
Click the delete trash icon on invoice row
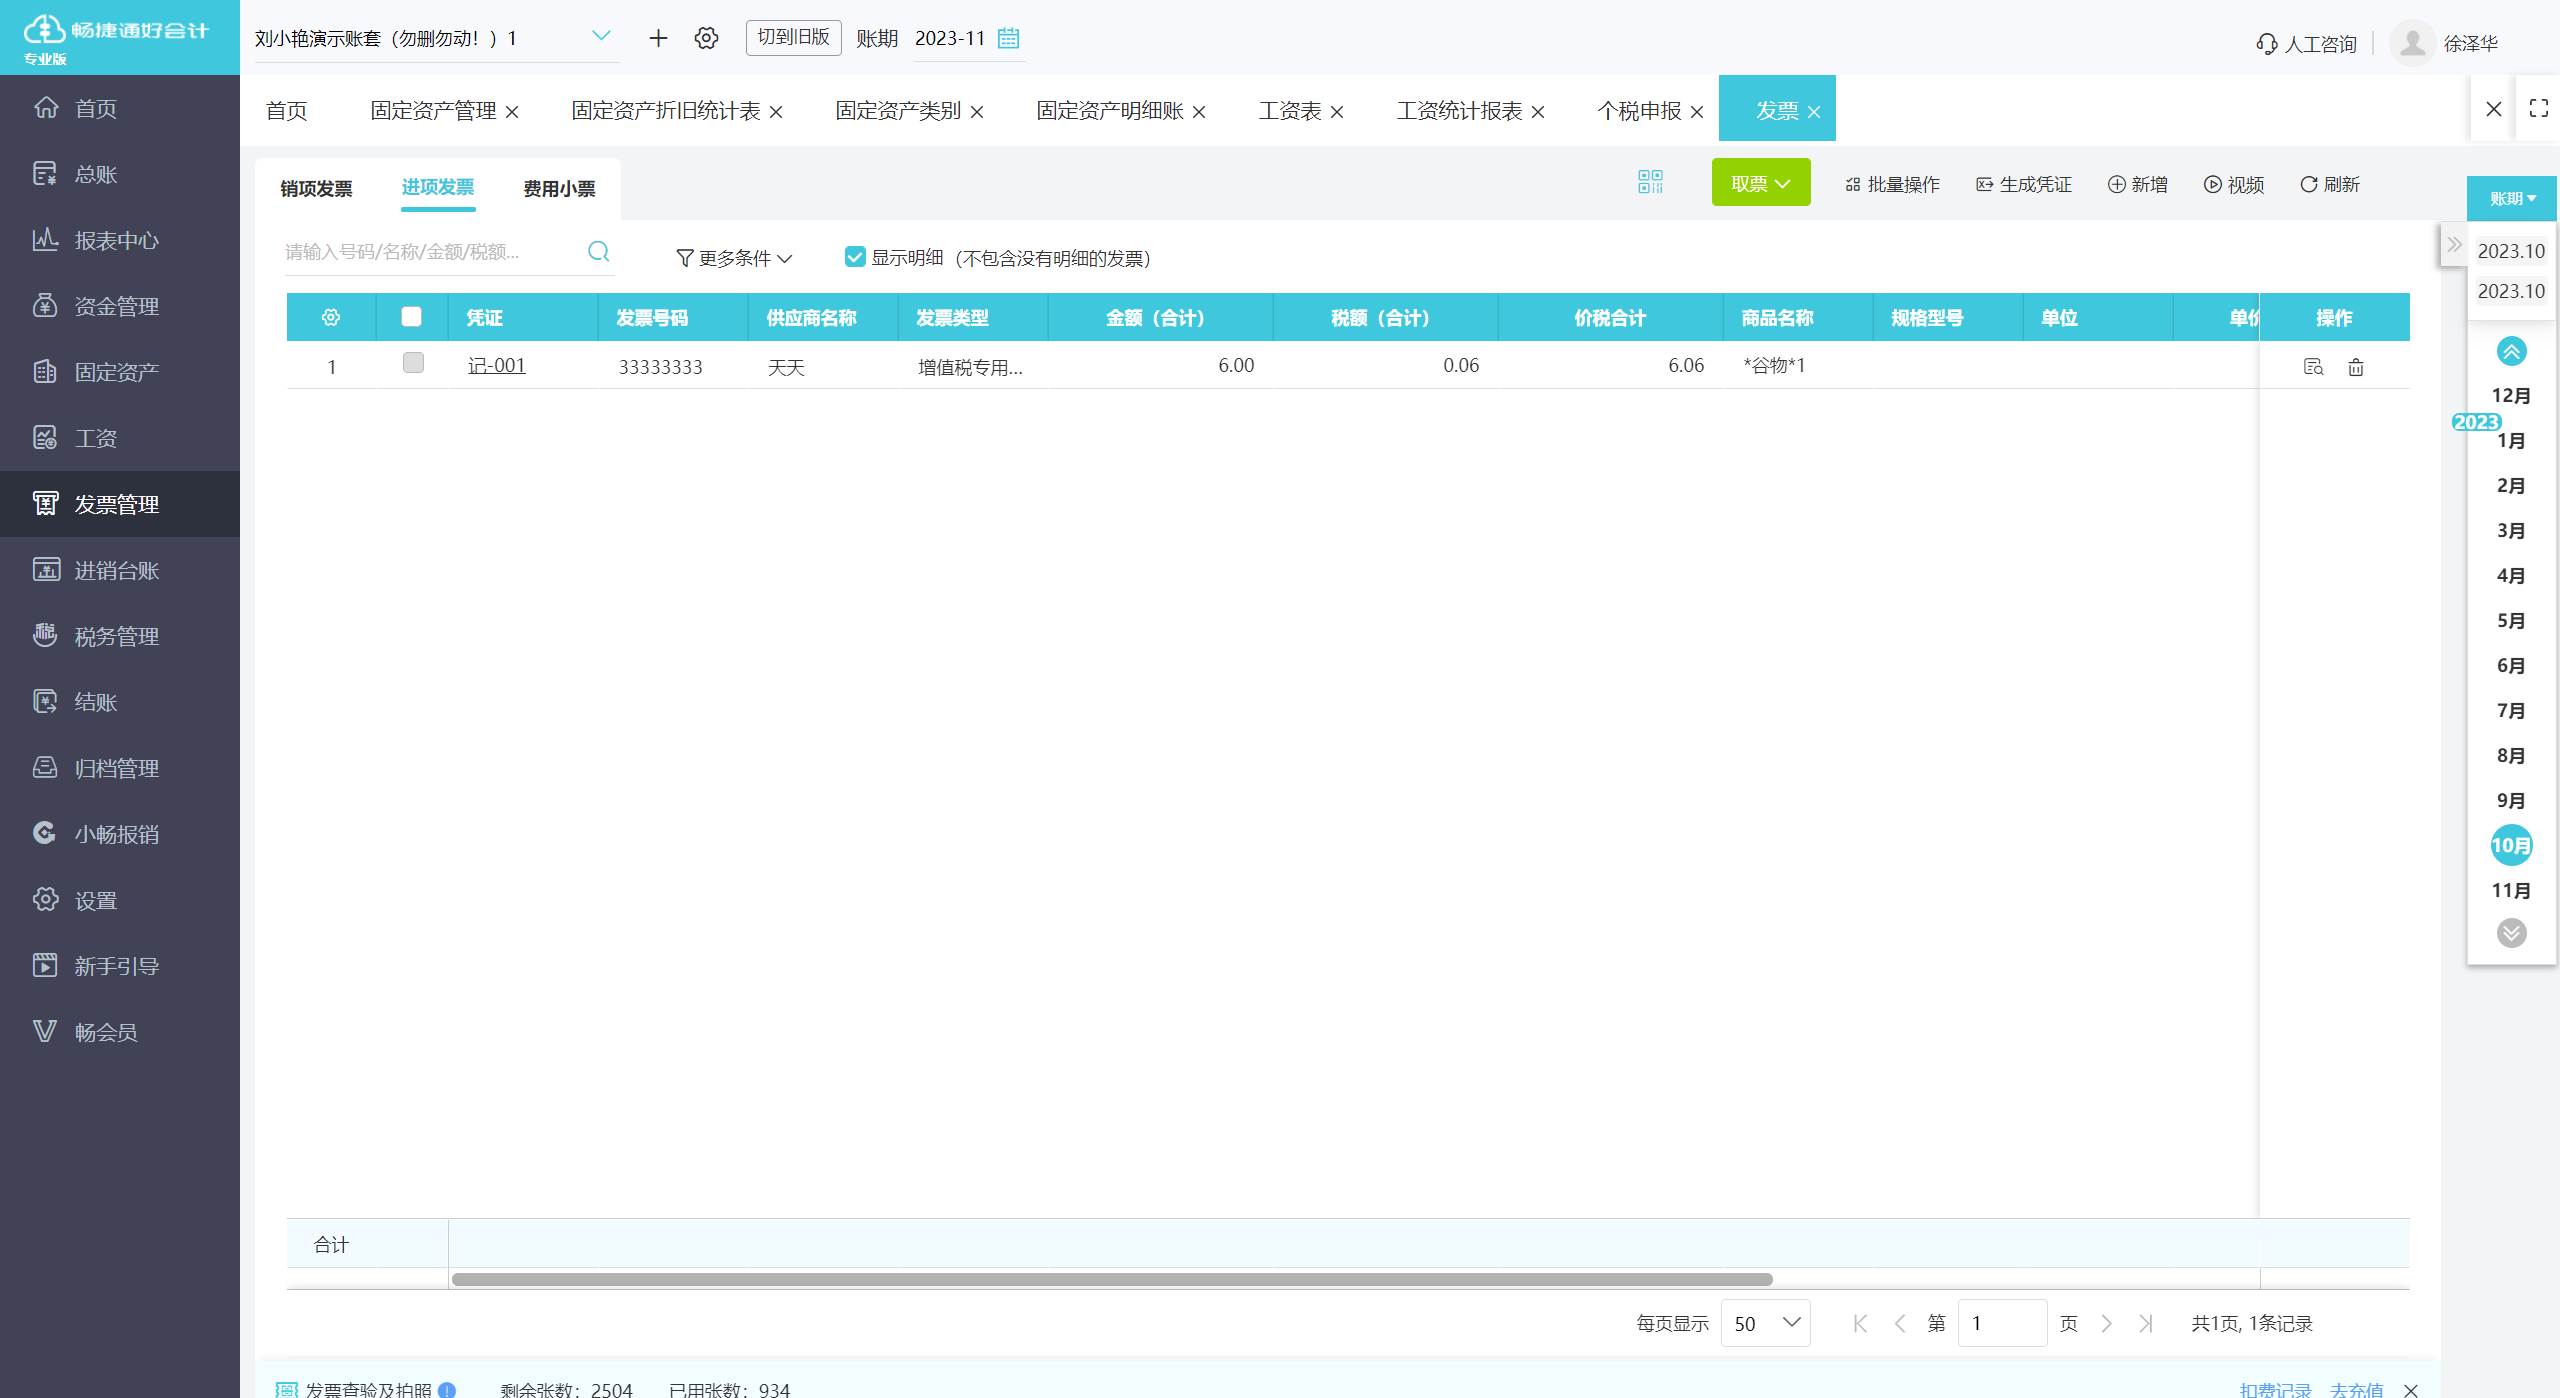[2355, 363]
